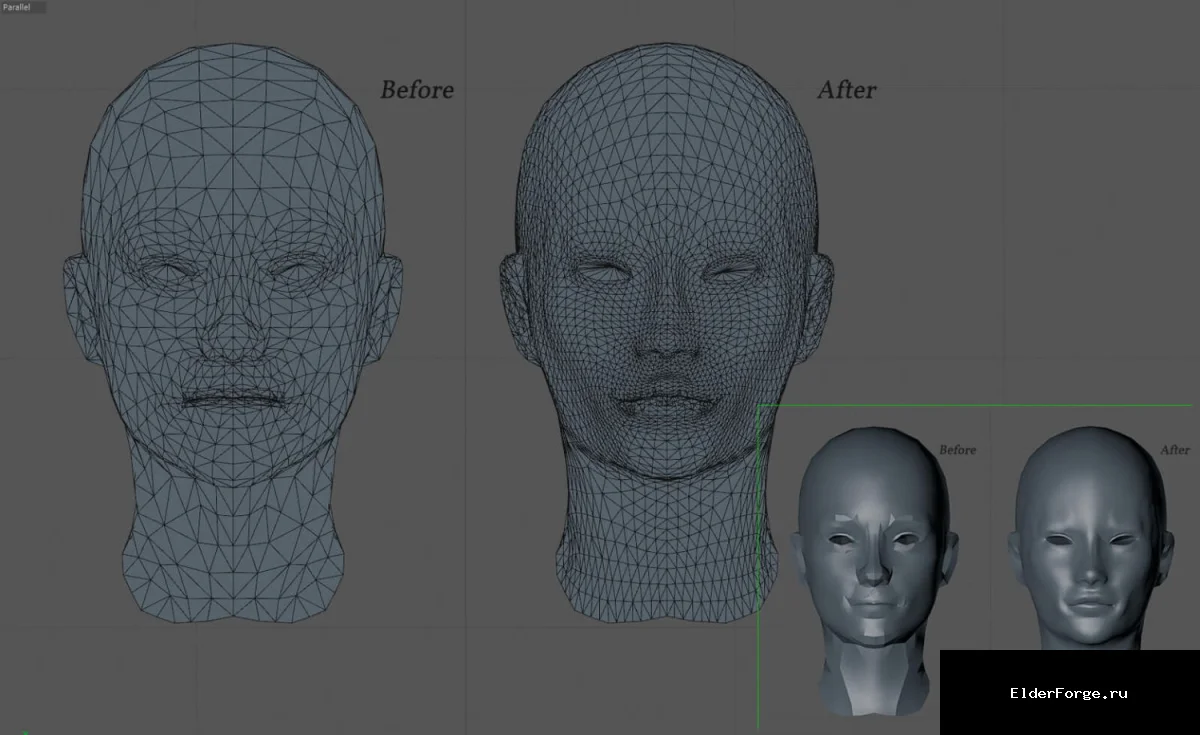Click the corner where green lines meet
The image size is (1200, 735).
click(758, 406)
